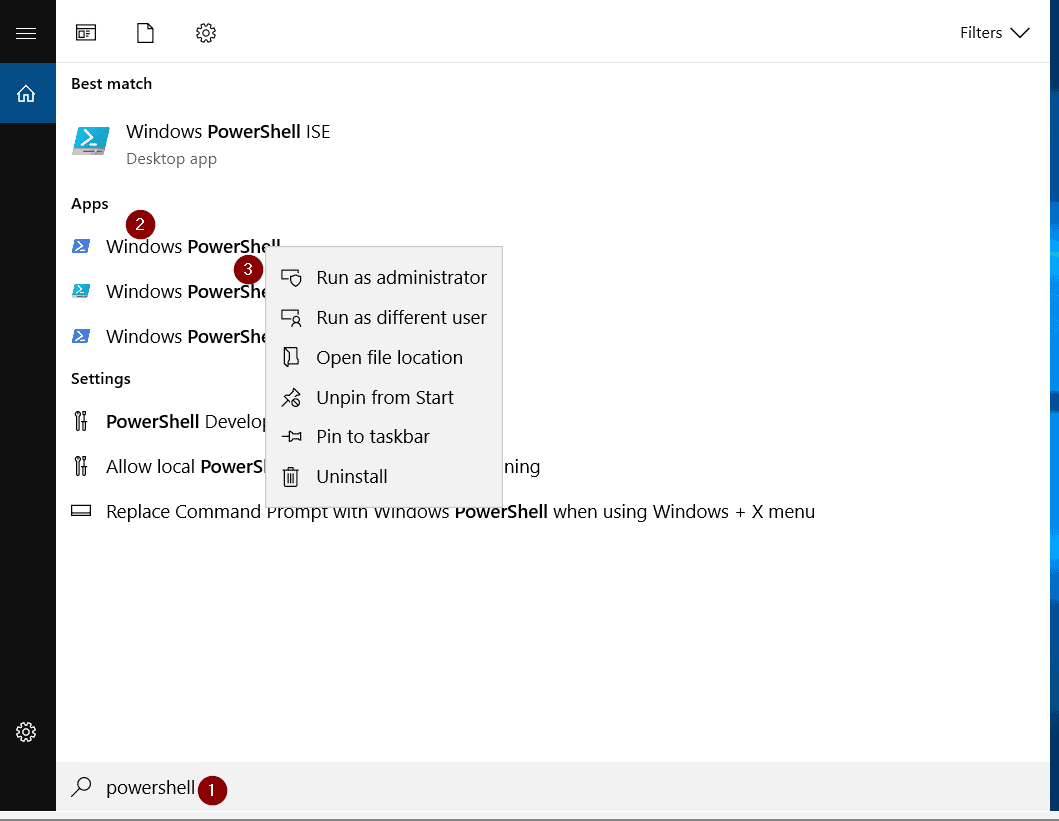Image resolution: width=1059 pixels, height=821 pixels.
Task: Click the blue Windows PowerShell app icon
Action: (x=81, y=246)
